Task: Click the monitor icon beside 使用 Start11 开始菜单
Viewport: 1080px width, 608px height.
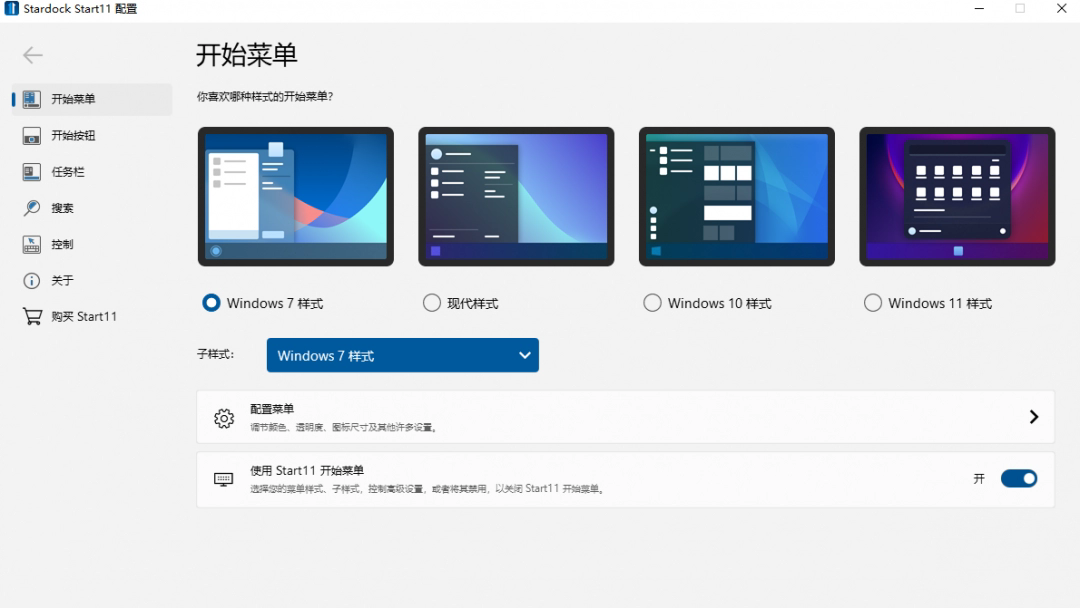Action: point(223,479)
